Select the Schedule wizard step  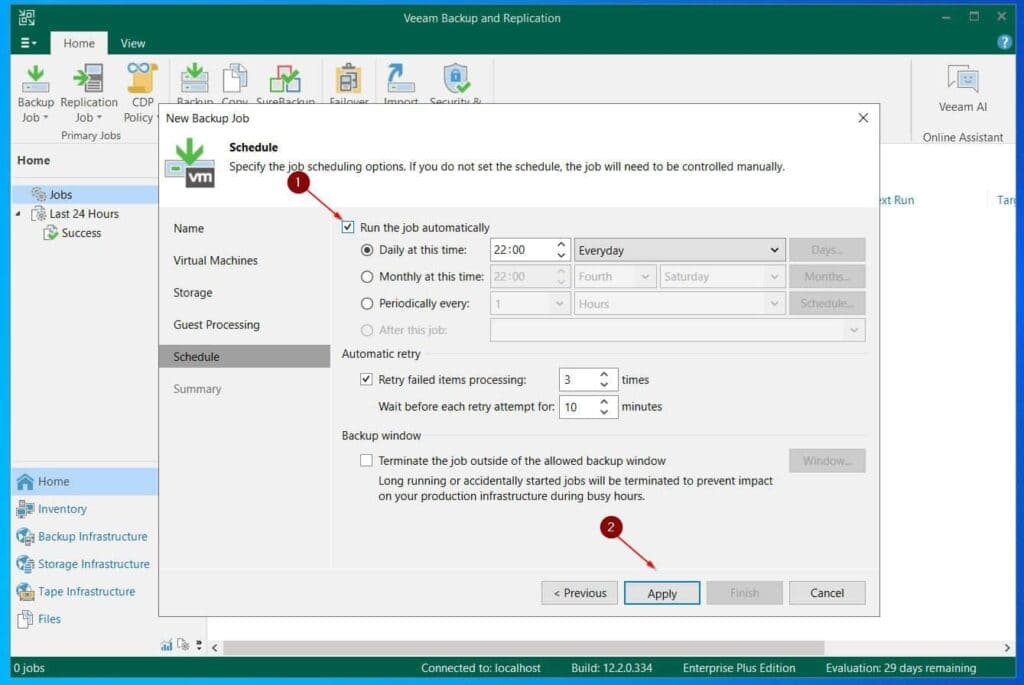pos(244,357)
